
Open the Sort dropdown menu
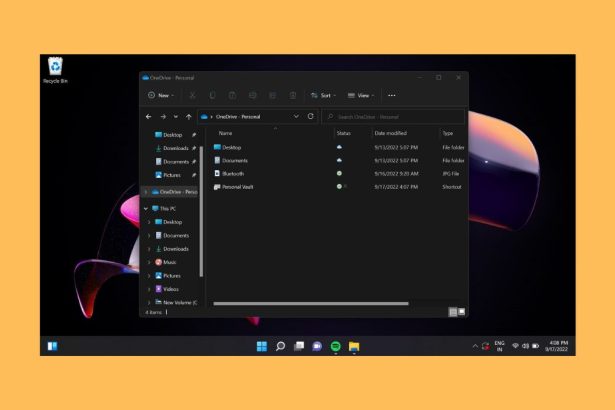point(323,95)
